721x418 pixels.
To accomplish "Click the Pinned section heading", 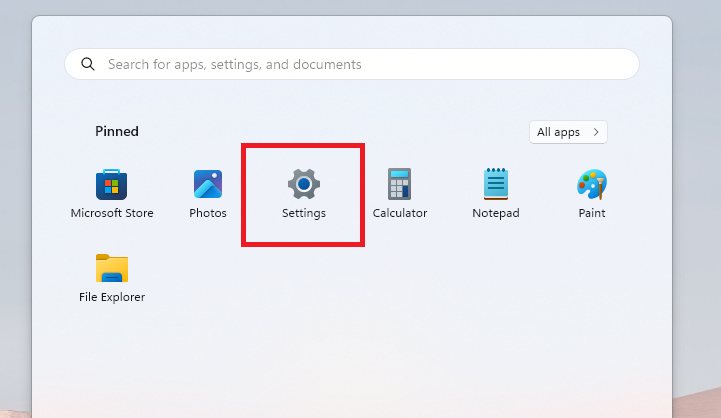I will pyautogui.click(x=117, y=132).
